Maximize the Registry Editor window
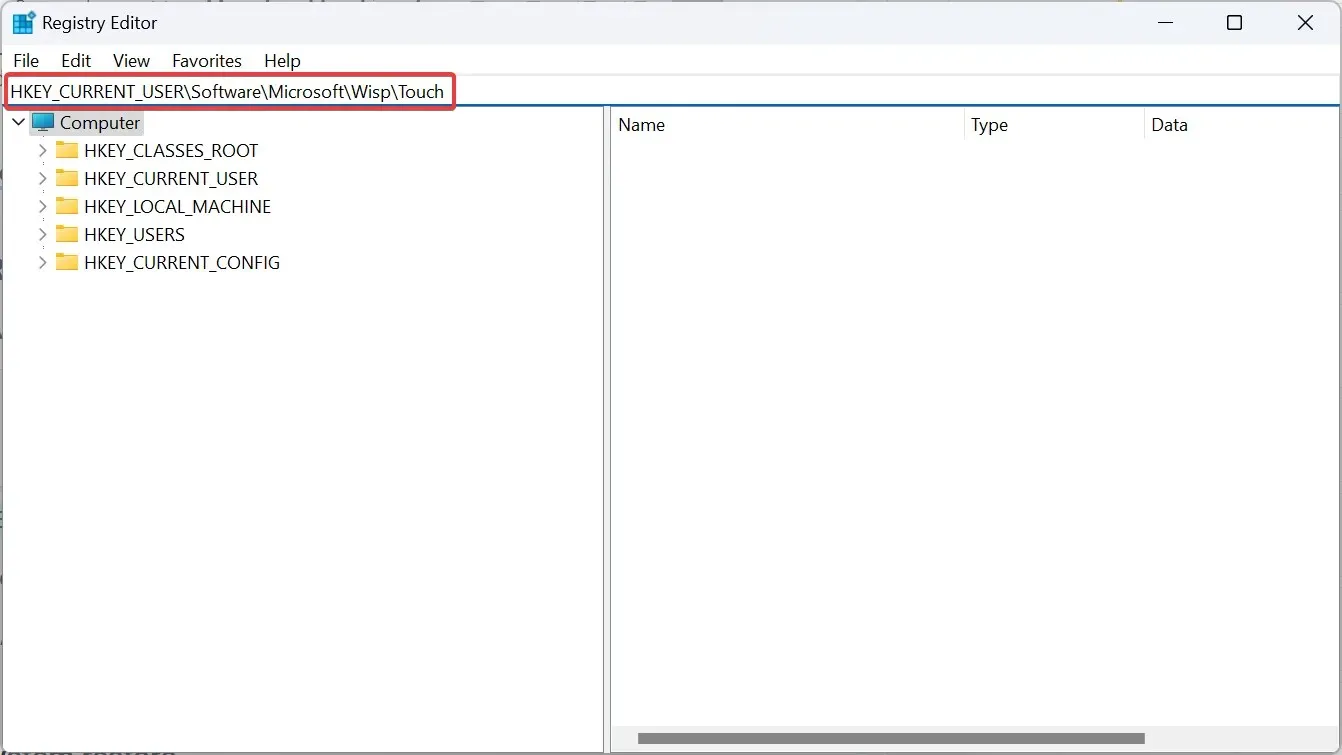Image resolution: width=1342 pixels, height=755 pixels. (x=1234, y=23)
